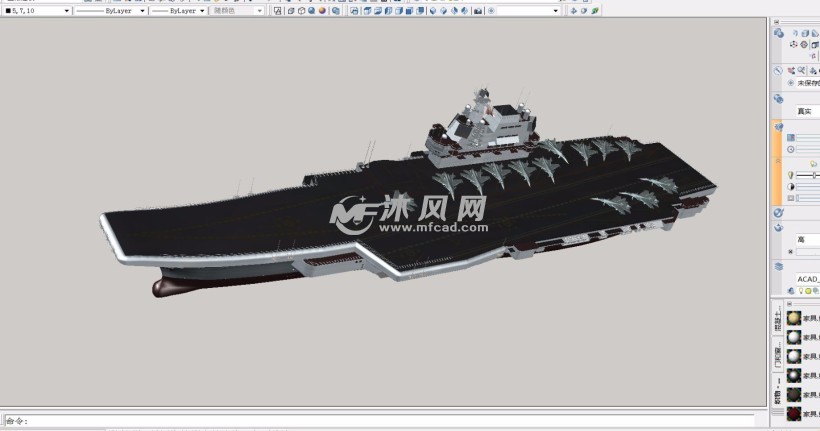Select the 3D Hidden visual style icon
Image resolution: width=820 pixels, height=431 pixels.
[299, 11]
